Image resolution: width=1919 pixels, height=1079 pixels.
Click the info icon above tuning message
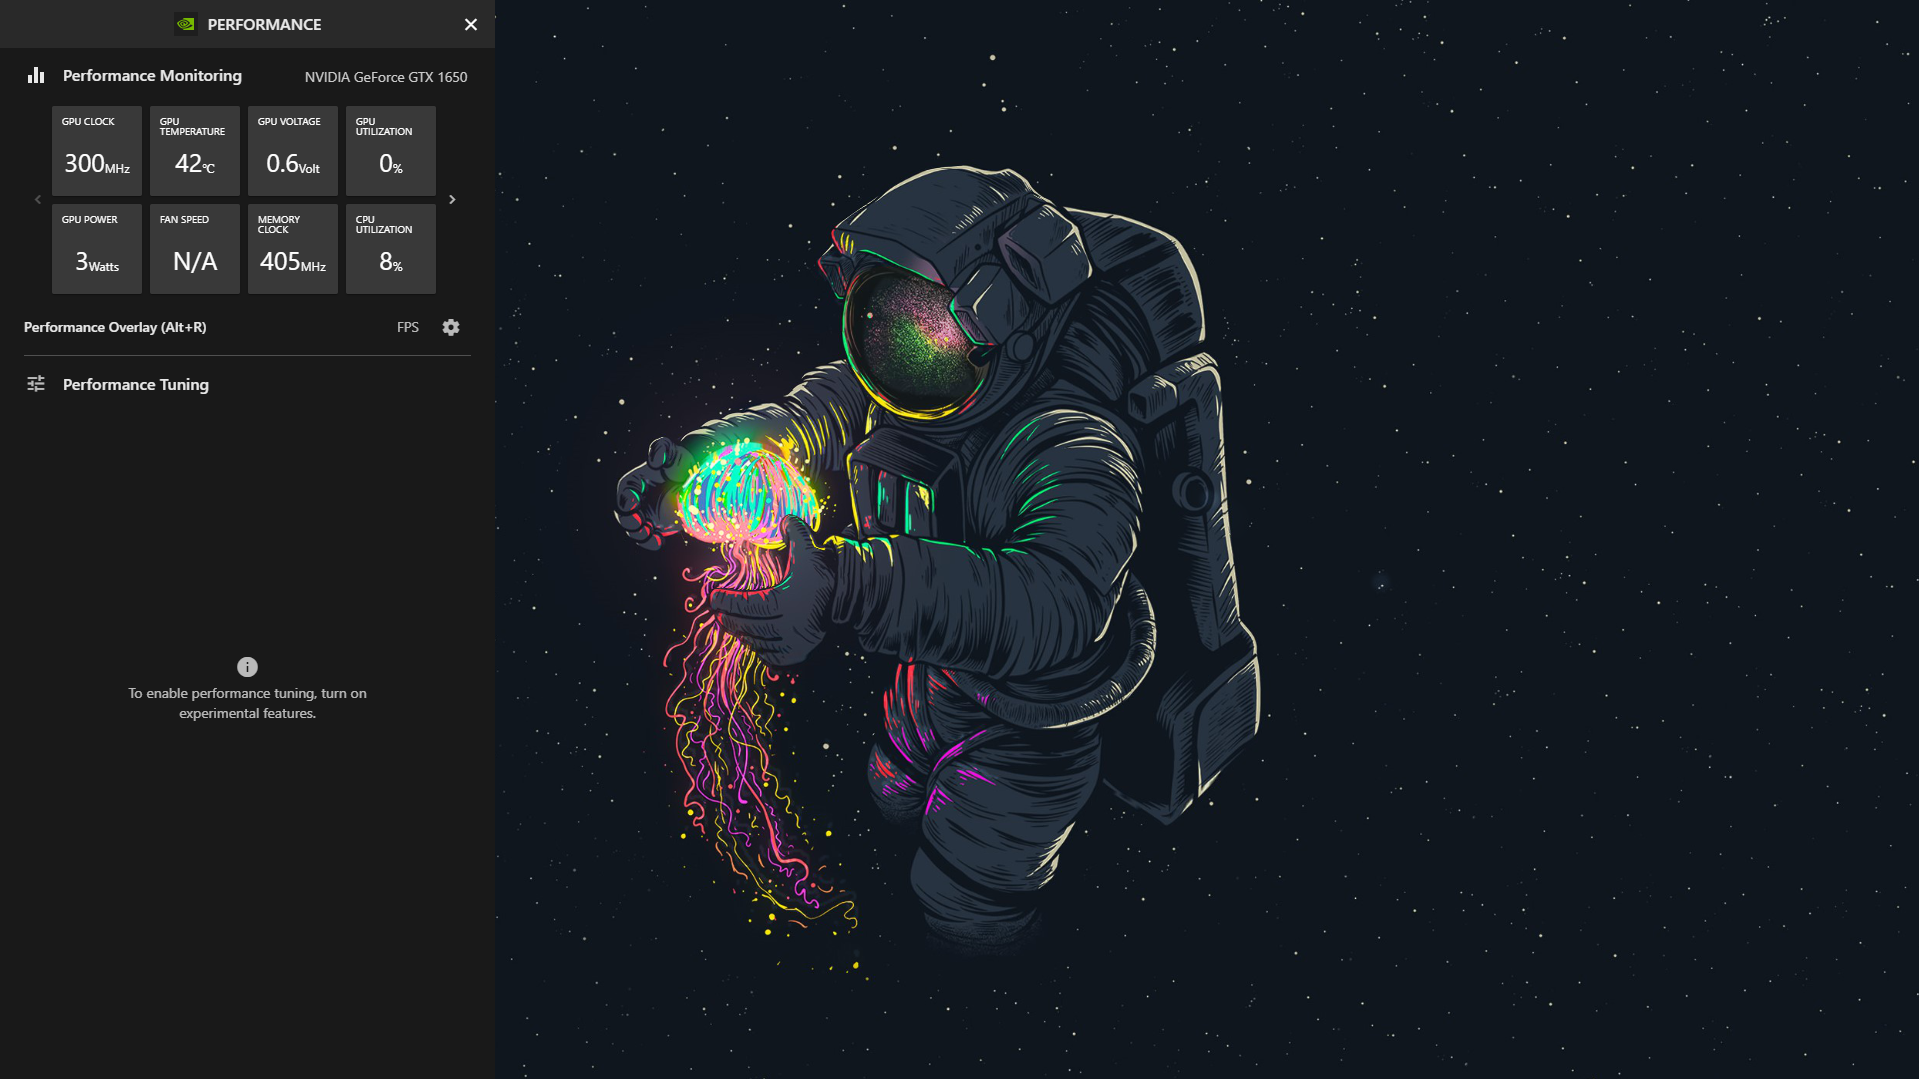[x=247, y=667]
